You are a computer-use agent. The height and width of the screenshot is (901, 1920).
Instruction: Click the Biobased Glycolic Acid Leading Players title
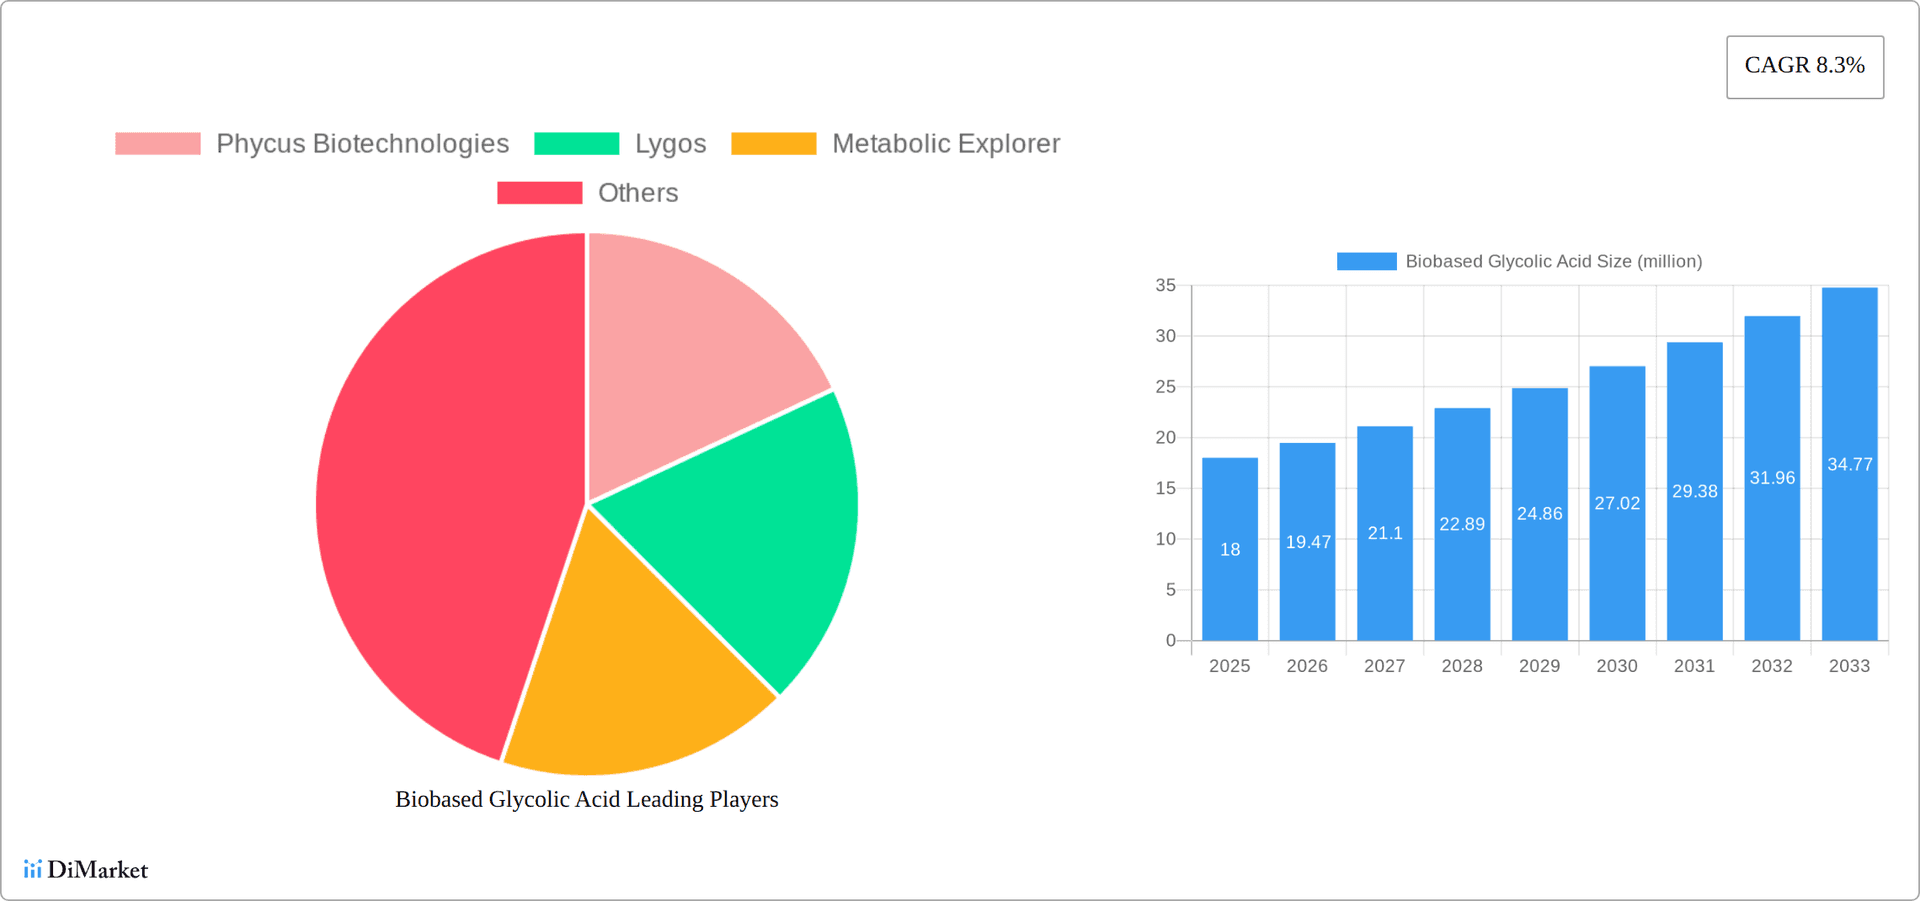[587, 799]
